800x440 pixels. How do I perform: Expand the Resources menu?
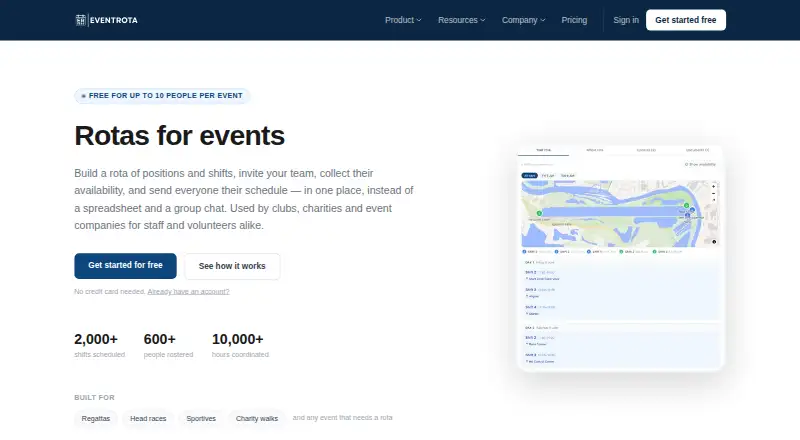(461, 20)
